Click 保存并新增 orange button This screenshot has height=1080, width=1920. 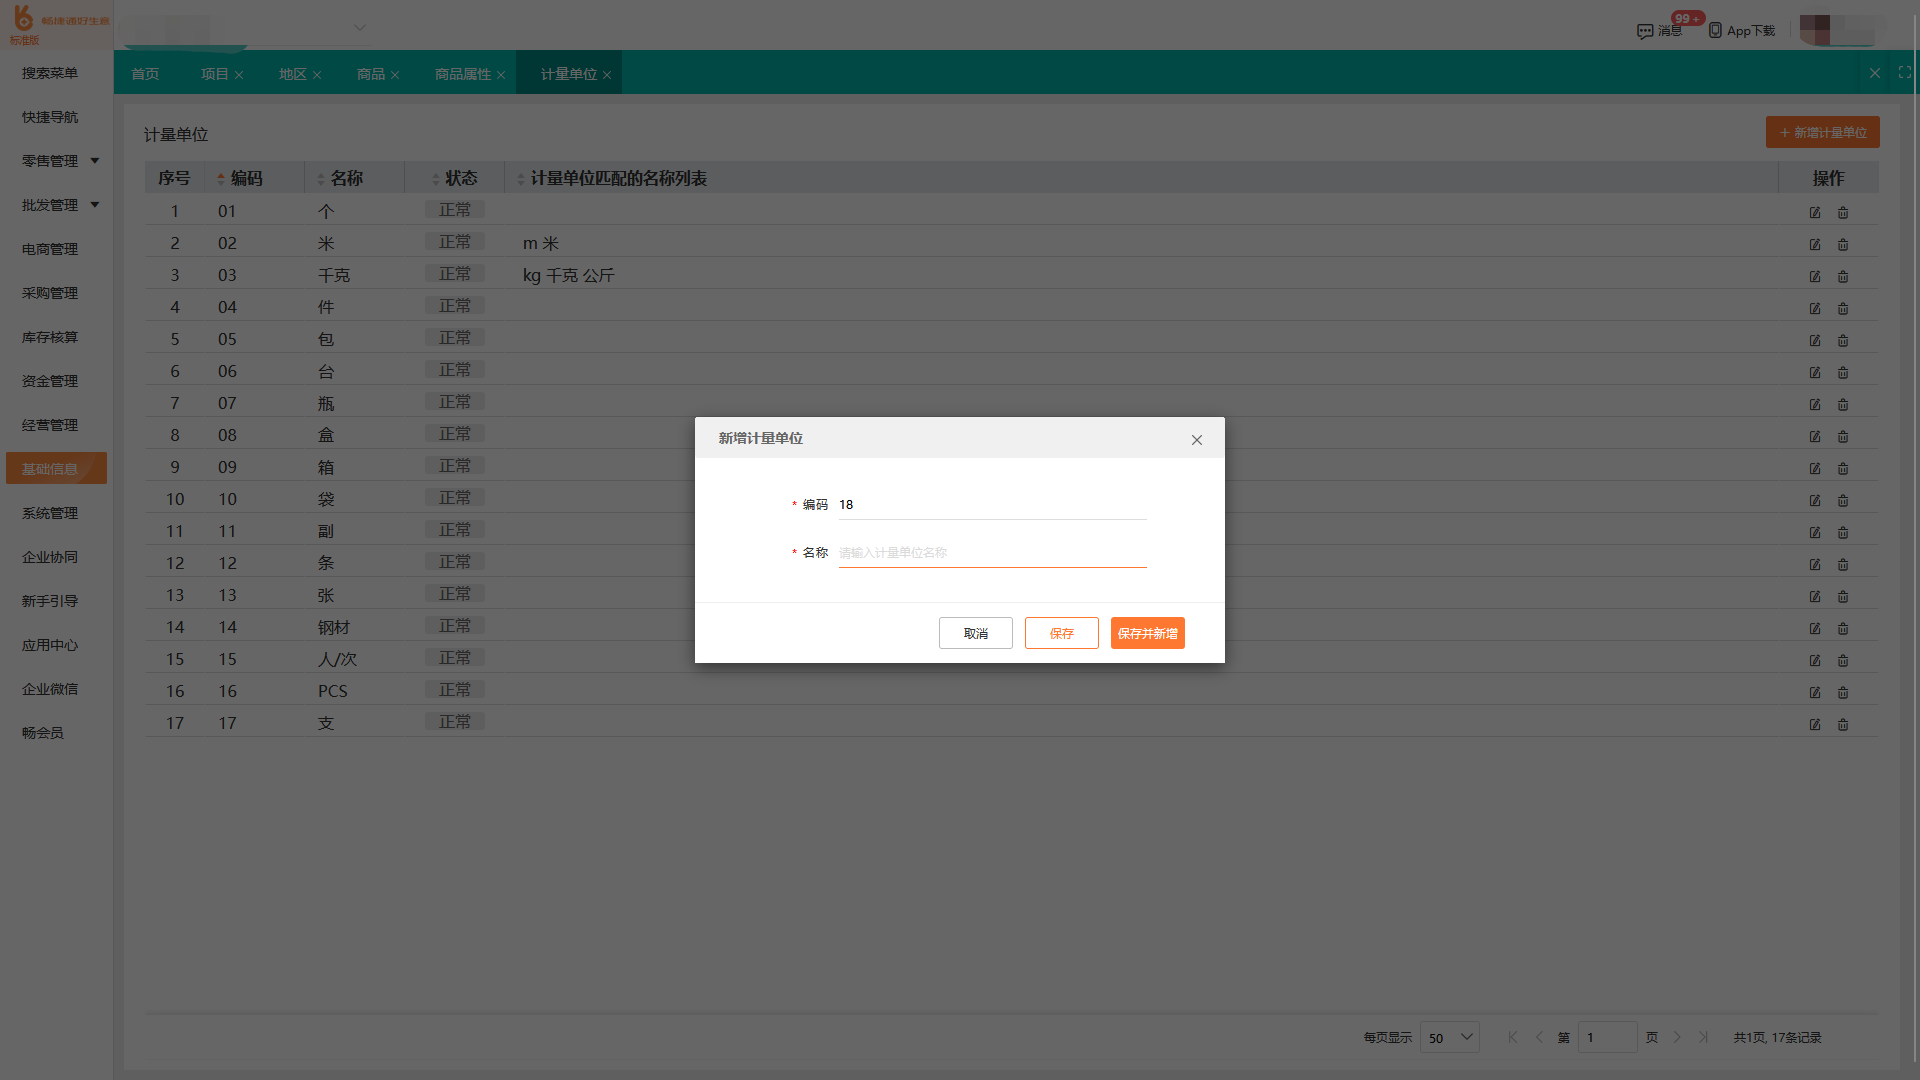[x=1147, y=633]
